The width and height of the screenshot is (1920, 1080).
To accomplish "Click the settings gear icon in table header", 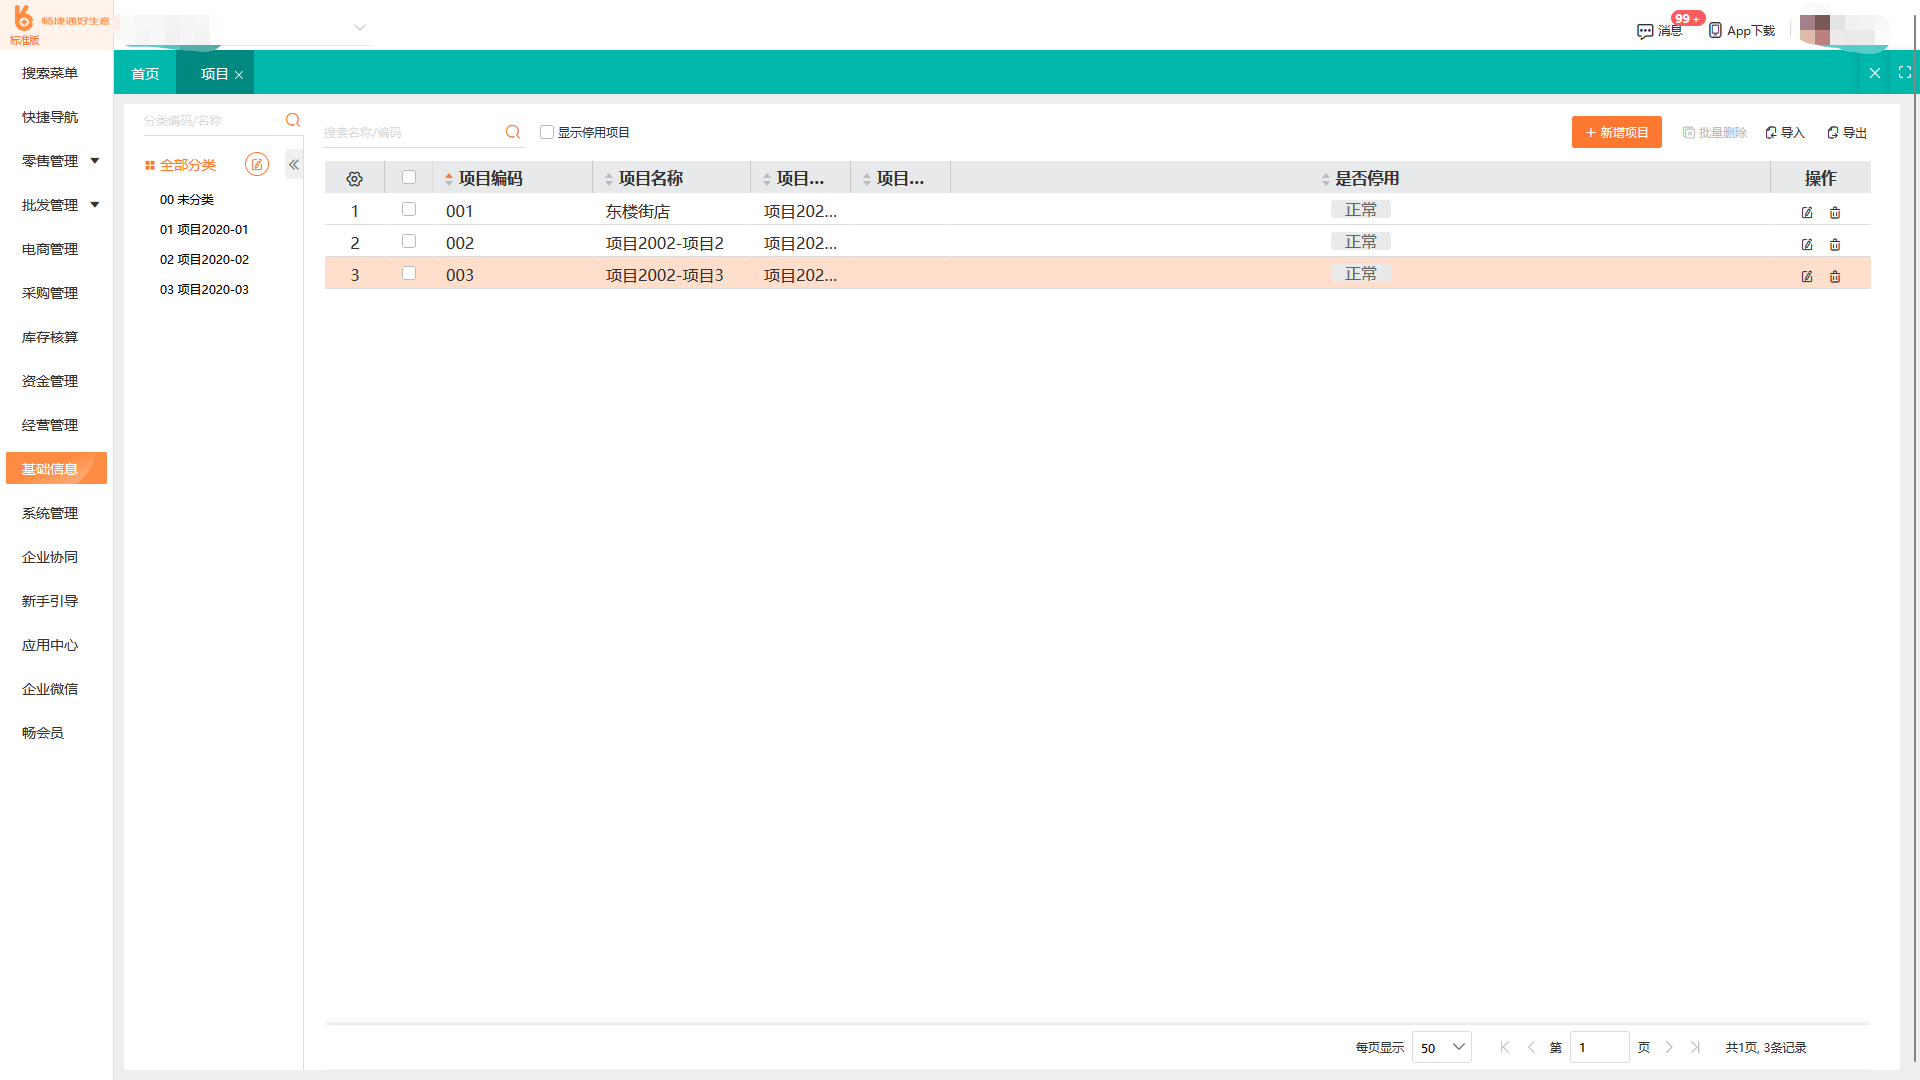I will click(x=353, y=178).
